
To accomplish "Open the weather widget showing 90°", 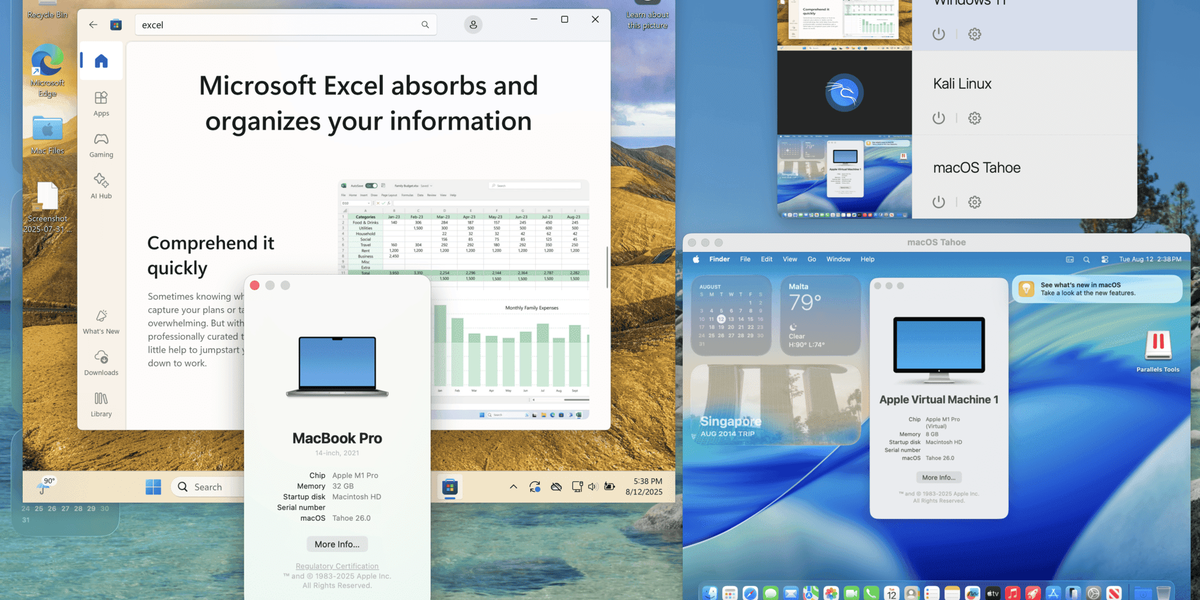I will pyautogui.click(x=46, y=486).
